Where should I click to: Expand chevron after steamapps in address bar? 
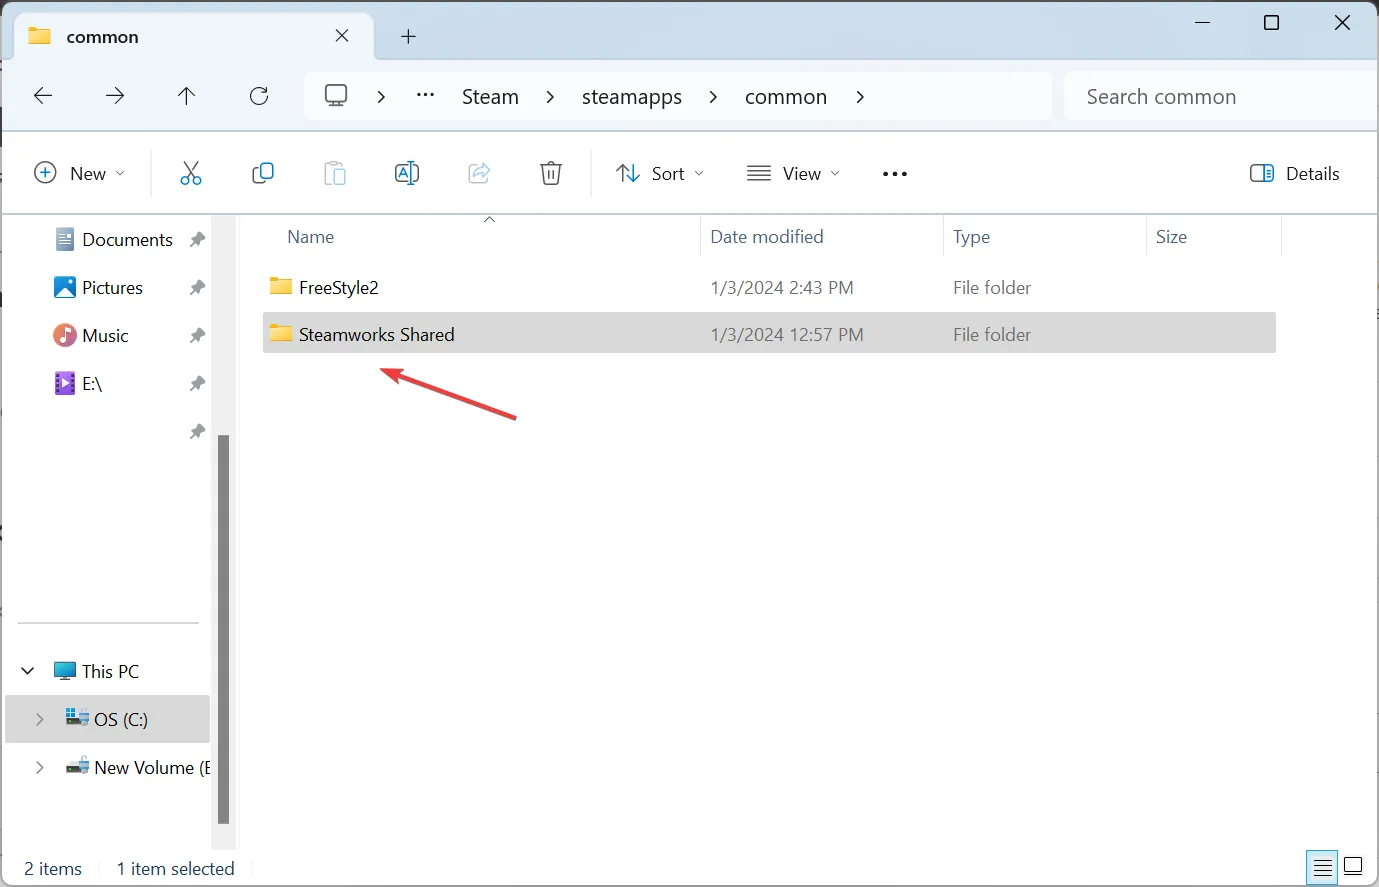point(713,97)
